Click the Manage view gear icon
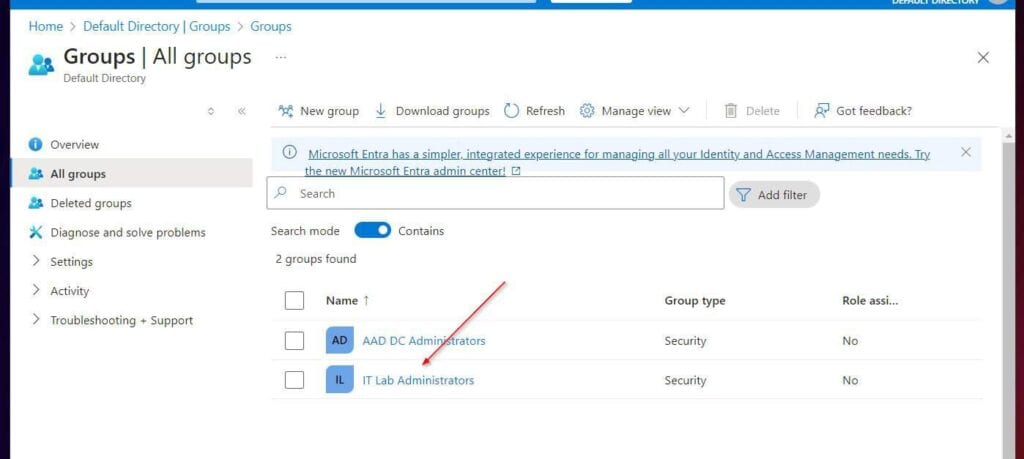Screen dimensions: 1024x459 point(587,111)
